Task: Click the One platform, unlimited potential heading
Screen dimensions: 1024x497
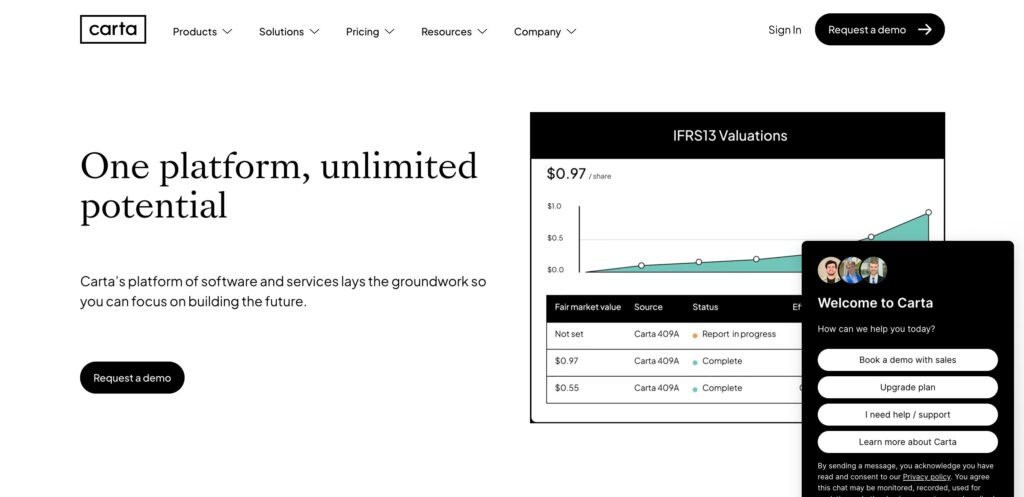Action: tap(279, 185)
